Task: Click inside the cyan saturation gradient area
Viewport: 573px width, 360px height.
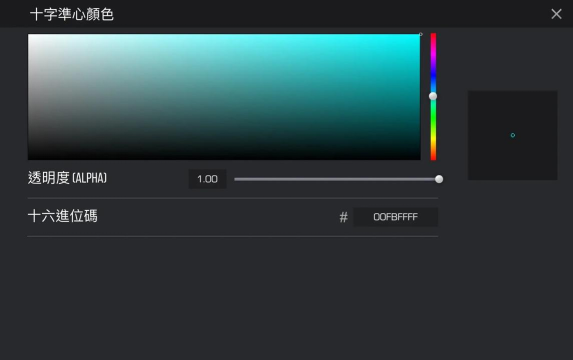Action: [224, 97]
